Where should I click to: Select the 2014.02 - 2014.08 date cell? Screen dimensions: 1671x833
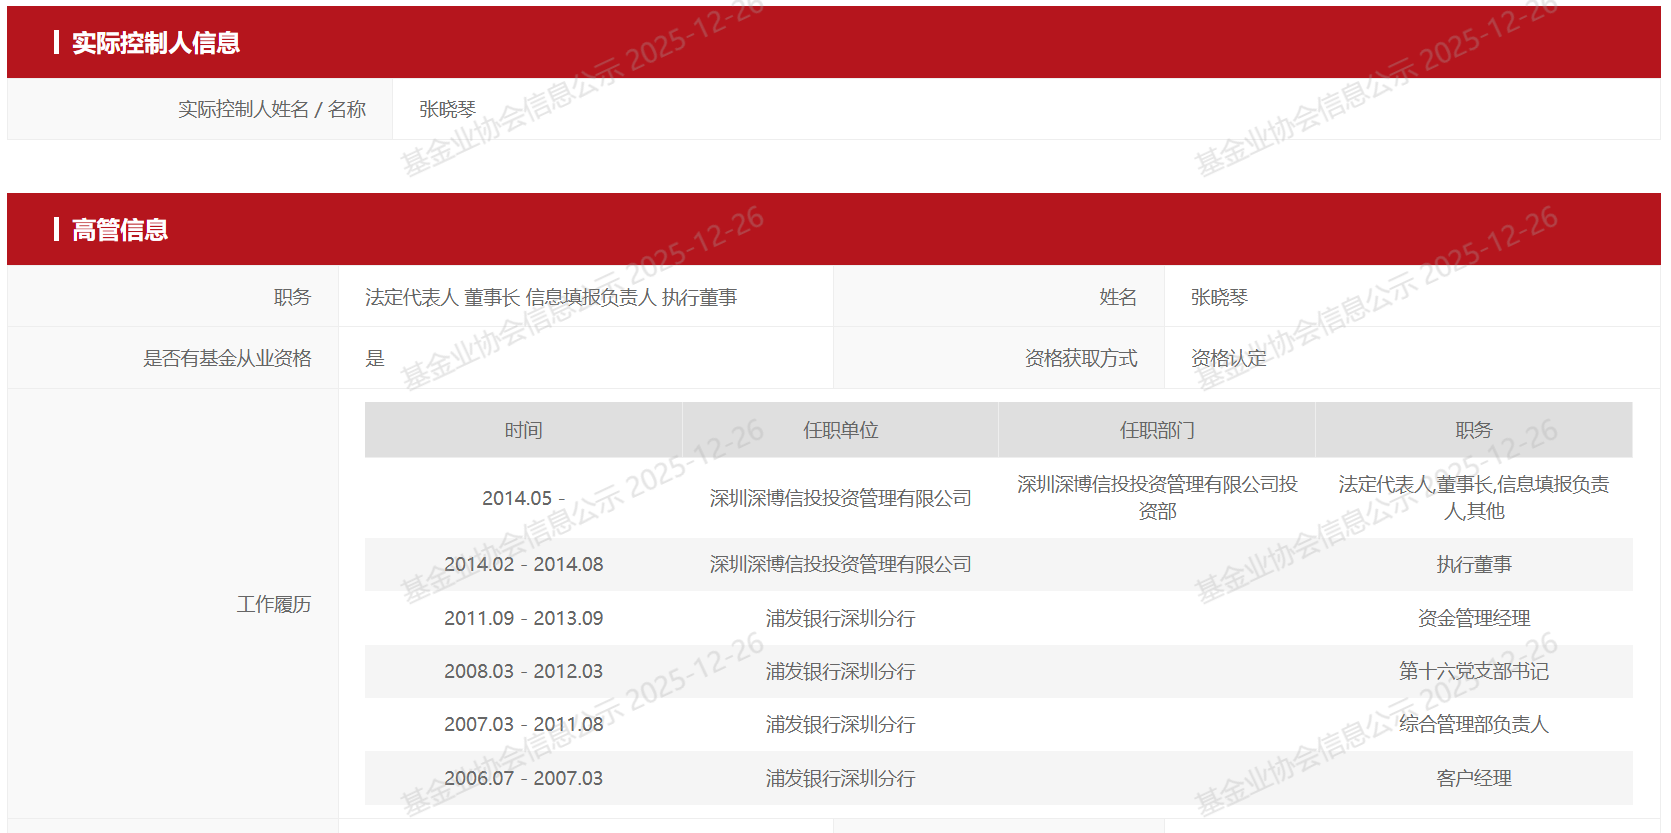click(x=523, y=564)
